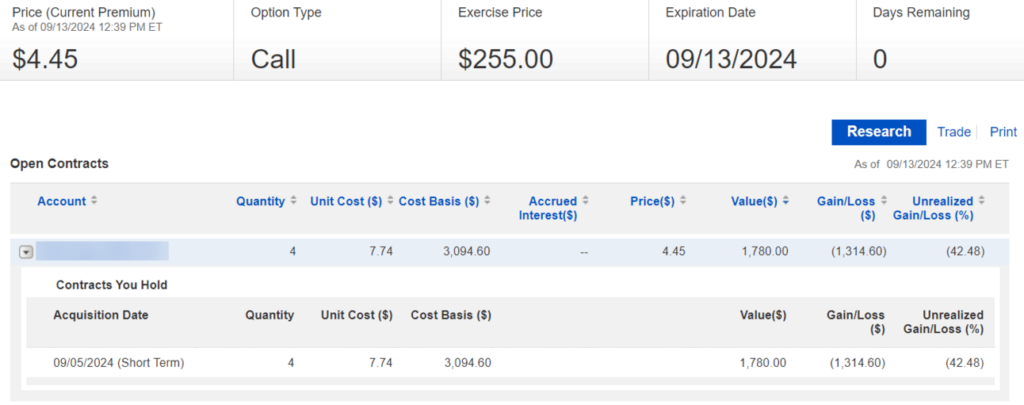Image resolution: width=1024 pixels, height=405 pixels.
Task: Click sort arrows beside Accrued Interest($)
Action: [x=585, y=201]
